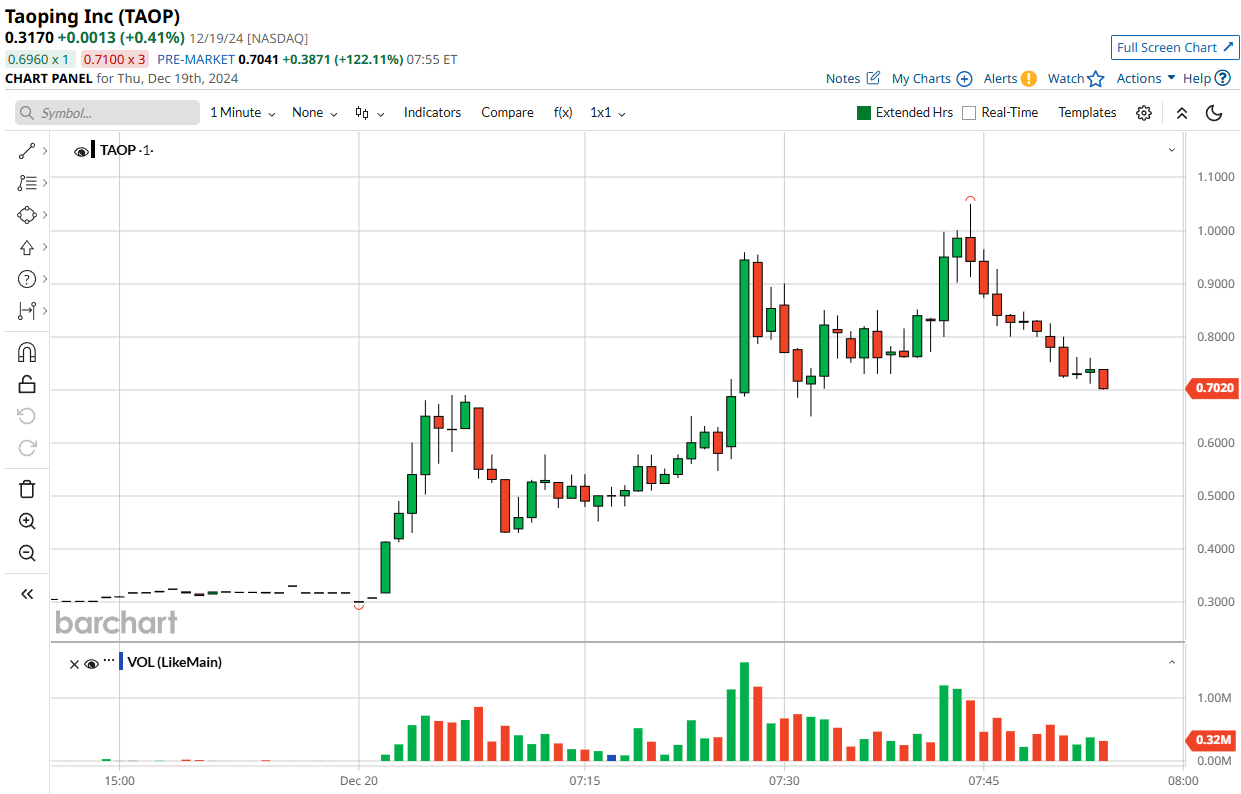This screenshot has height=794, width=1241.
Task: Open the Templates button
Action: click(x=1087, y=113)
